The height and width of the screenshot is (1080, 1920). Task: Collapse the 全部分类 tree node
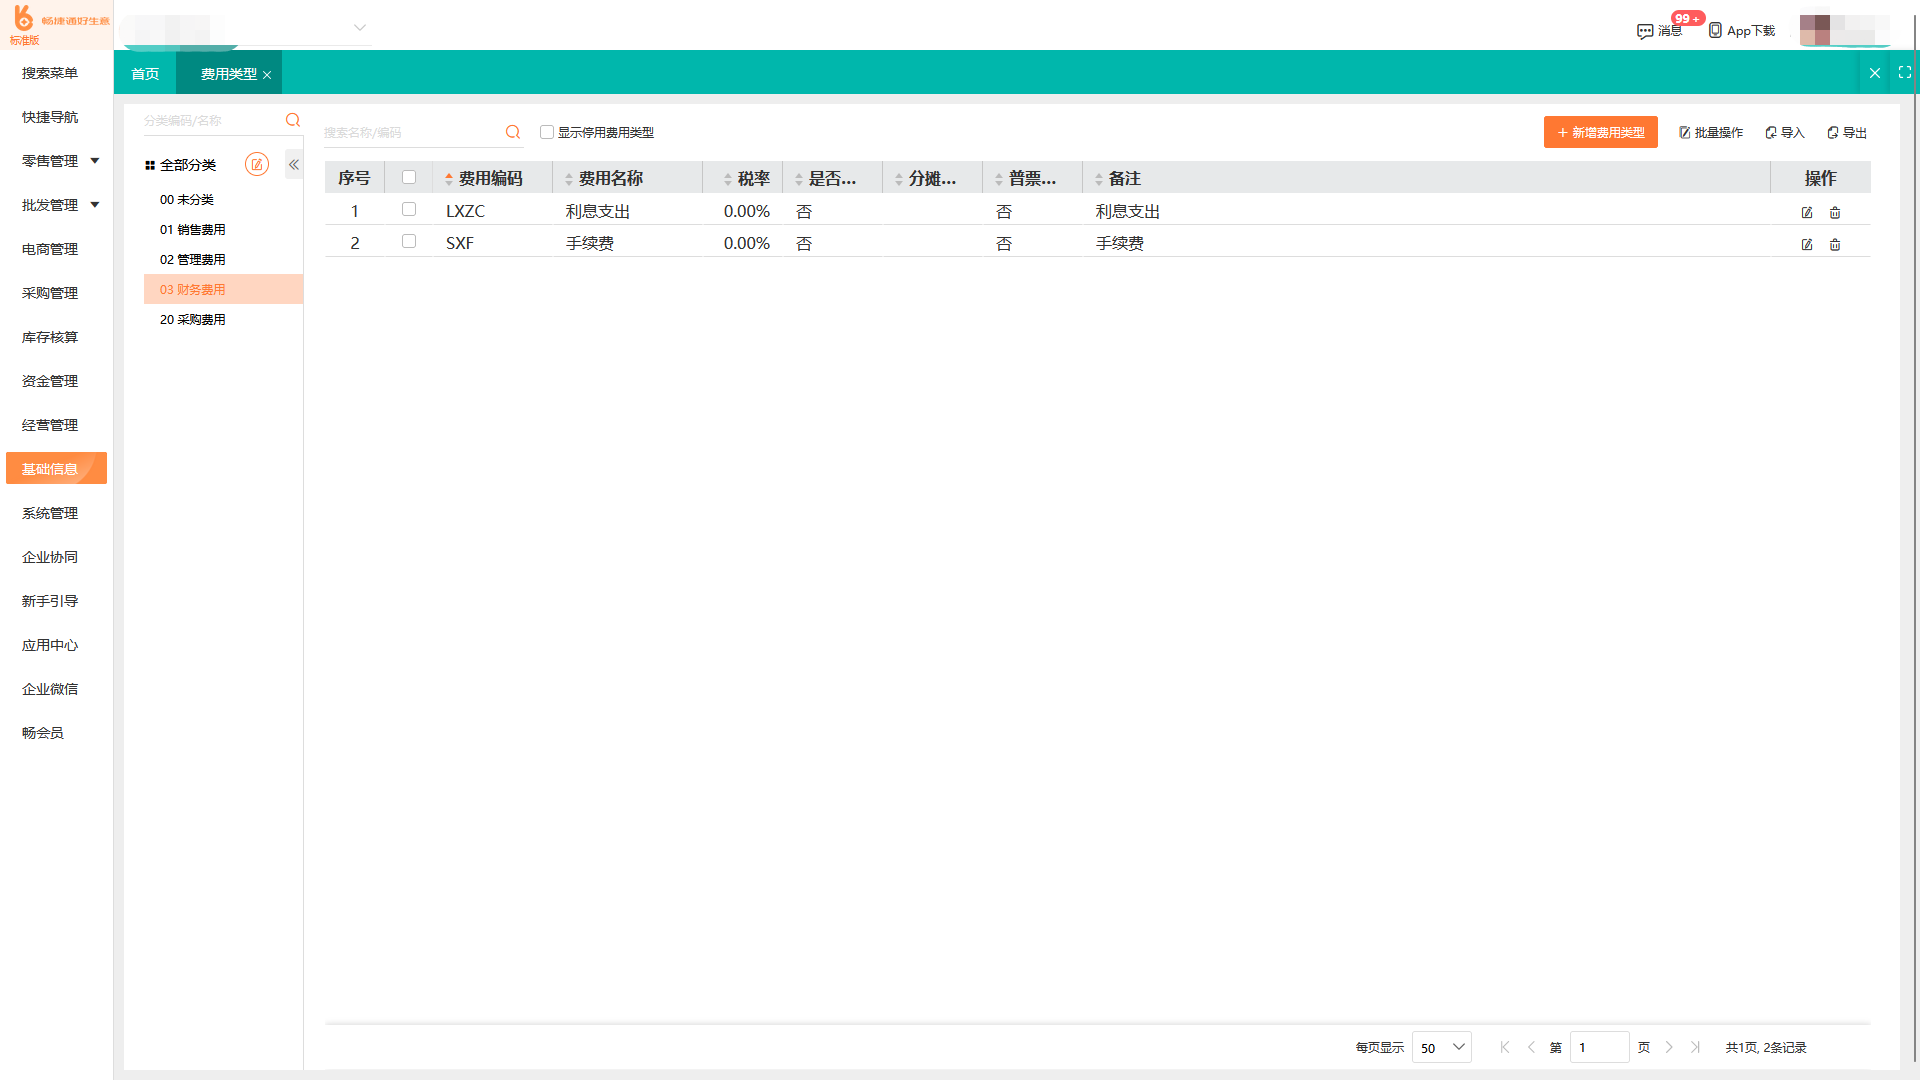149,165
